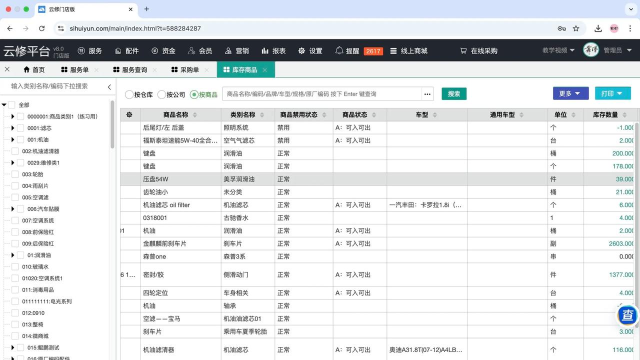This screenshot has height=360, width=640.
Task: Open the 服务 menu in top navigation
Action: (x=90, y=51)
